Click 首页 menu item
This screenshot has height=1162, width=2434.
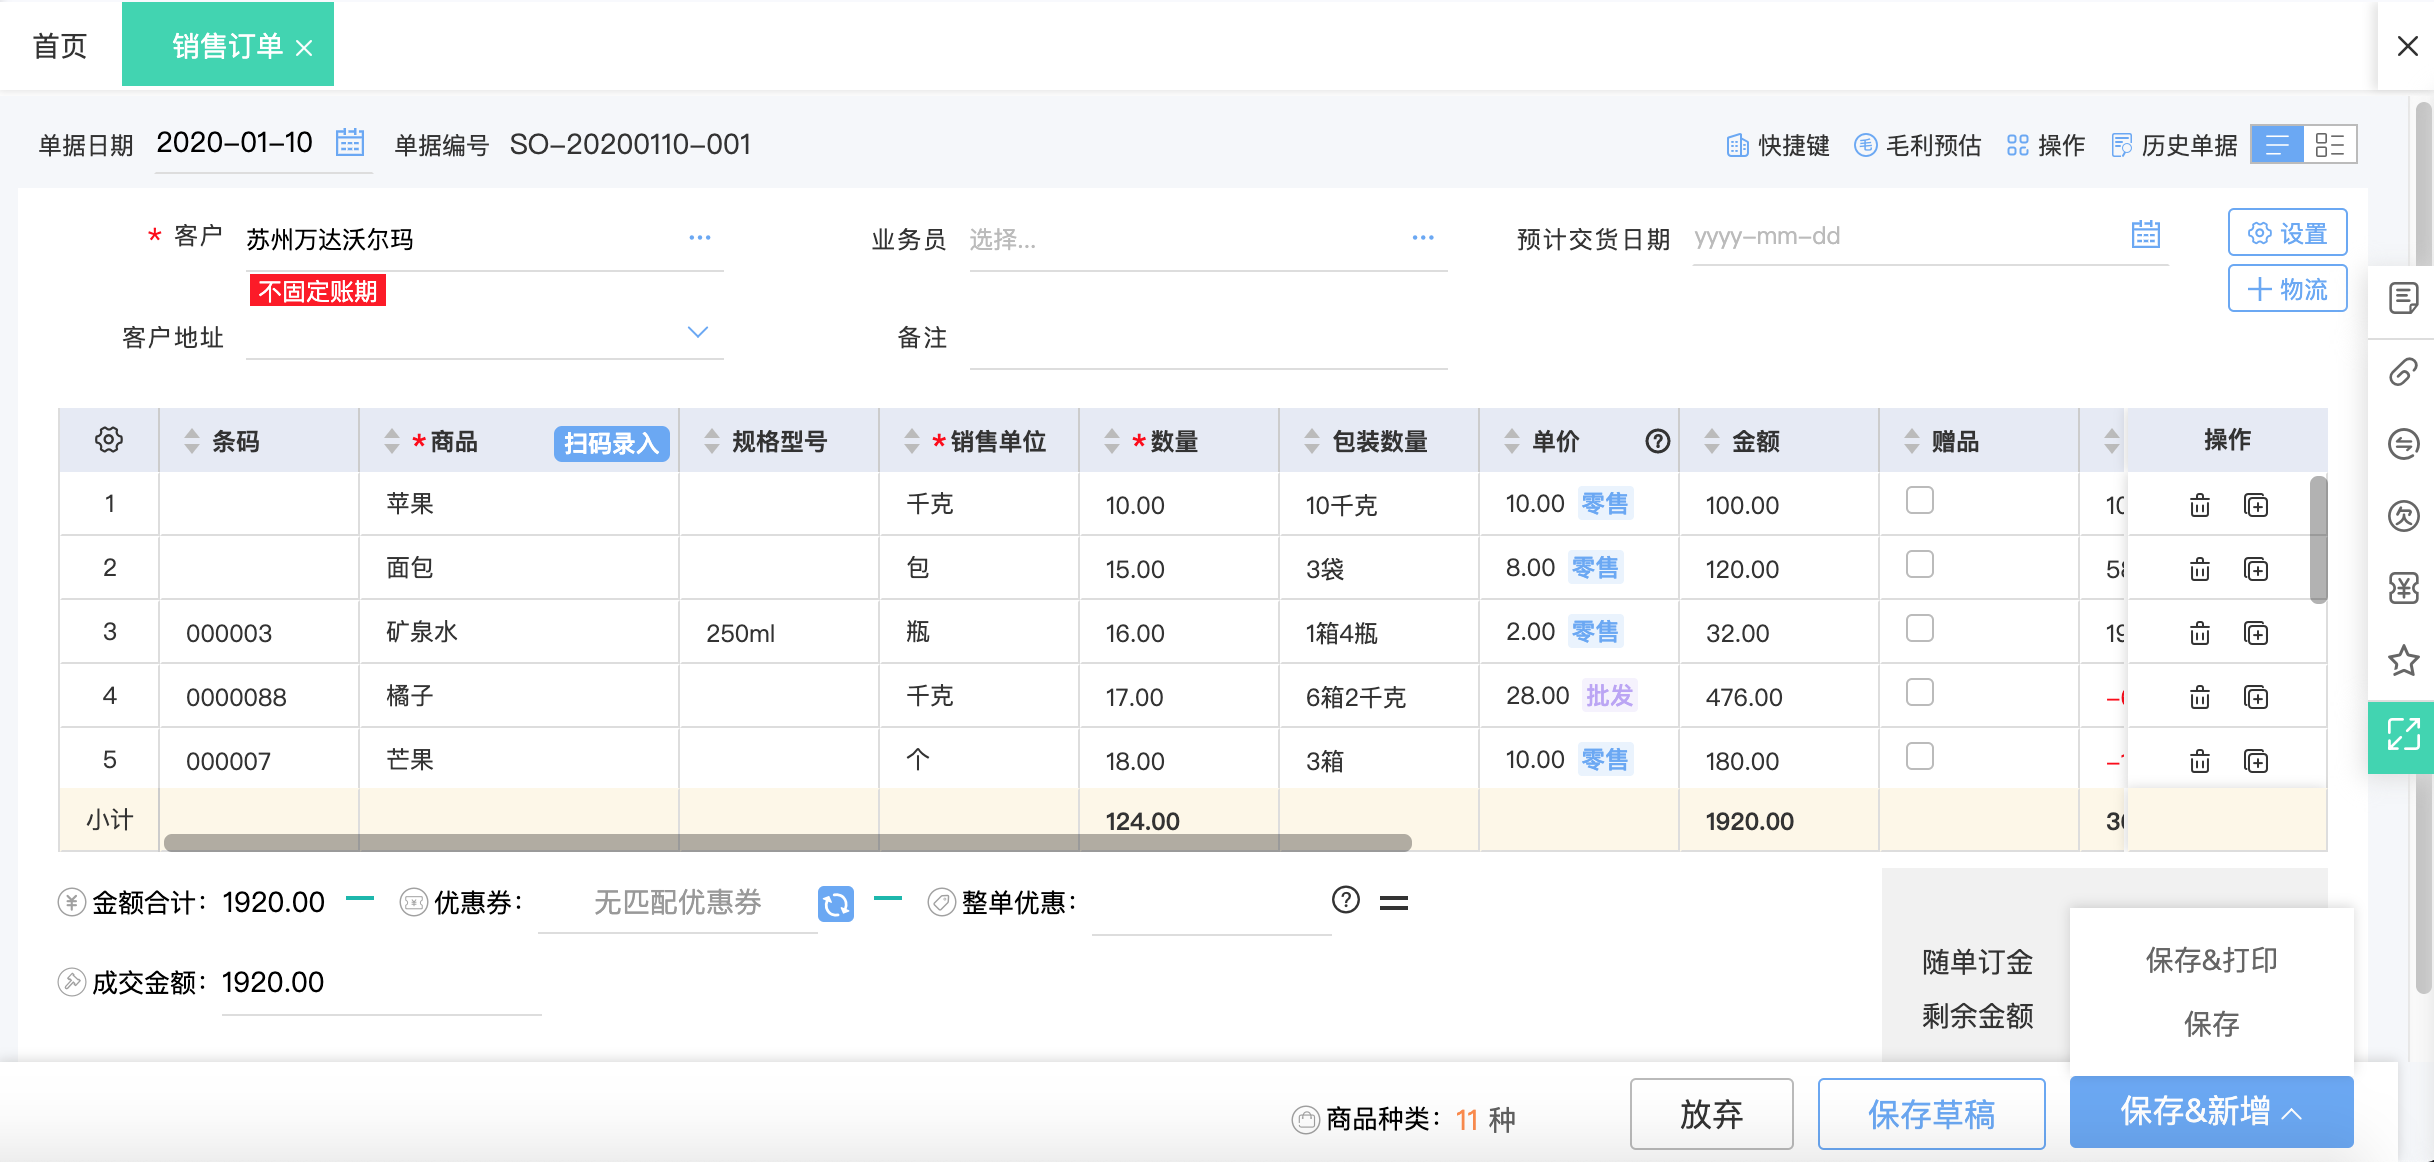pos(59,45)
